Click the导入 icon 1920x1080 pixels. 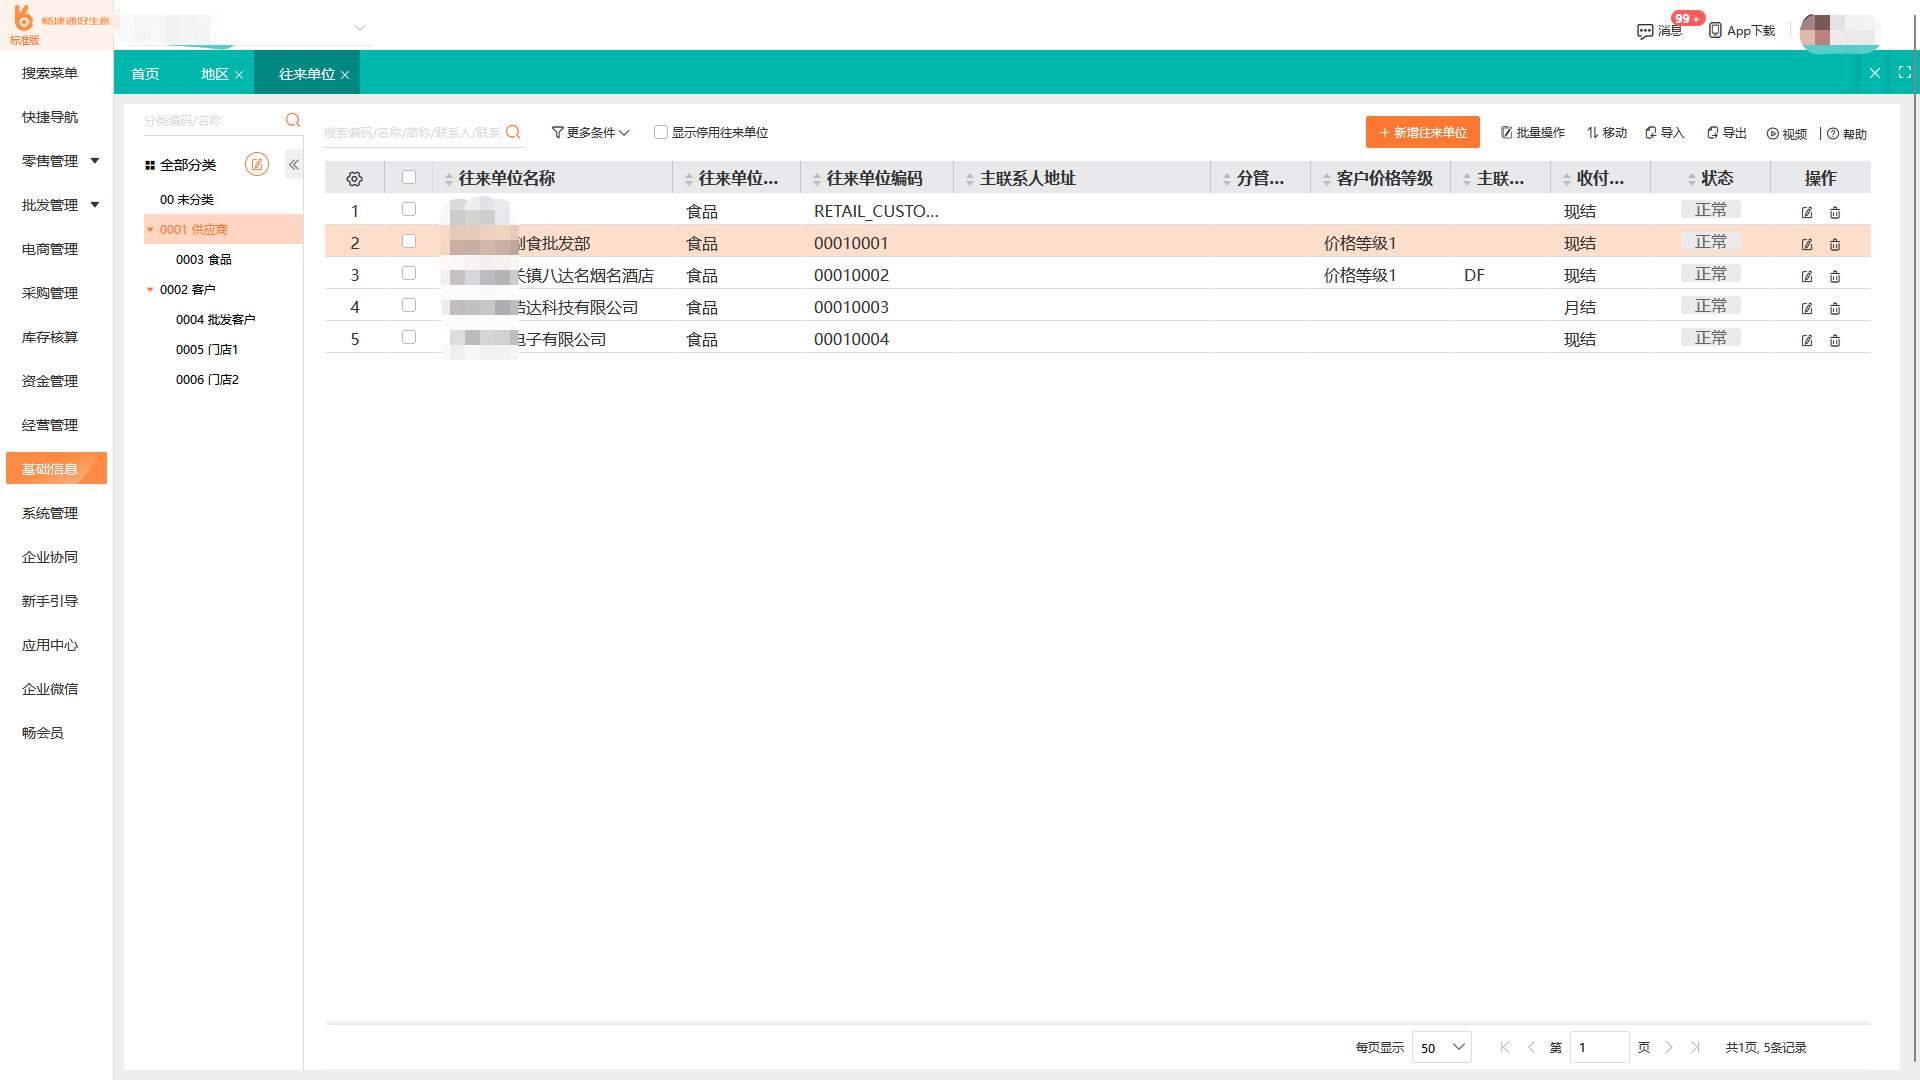pyautogui.click(x=1667, y=131)
